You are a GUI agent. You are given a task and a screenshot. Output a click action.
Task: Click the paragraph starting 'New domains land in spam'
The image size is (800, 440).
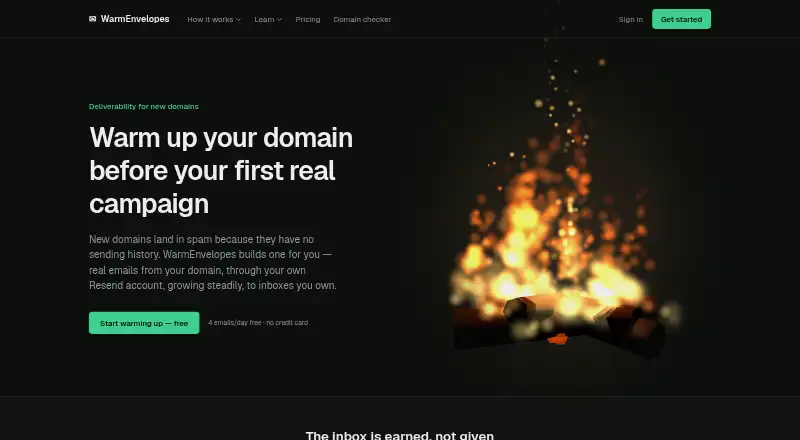pos(213,262)
